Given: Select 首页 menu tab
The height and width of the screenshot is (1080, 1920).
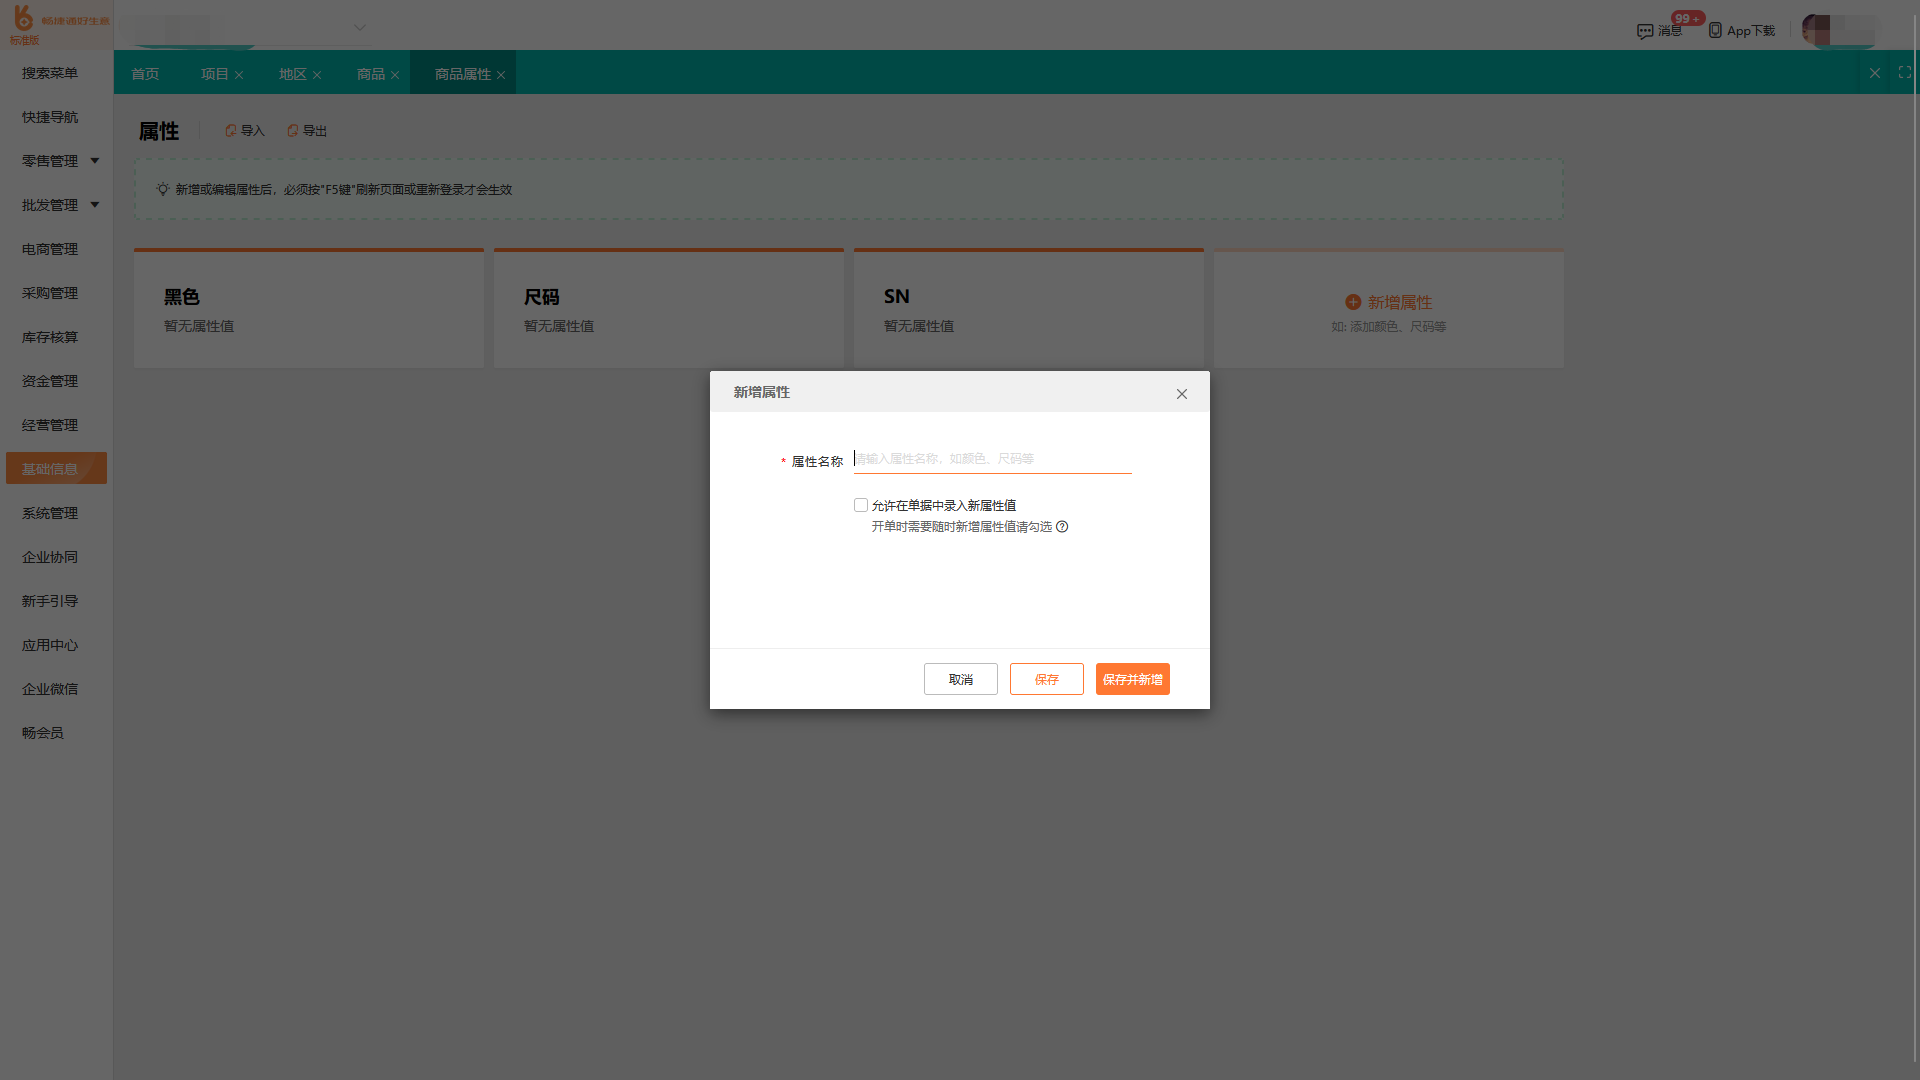Looking at the screenshot, I should 145,74.
